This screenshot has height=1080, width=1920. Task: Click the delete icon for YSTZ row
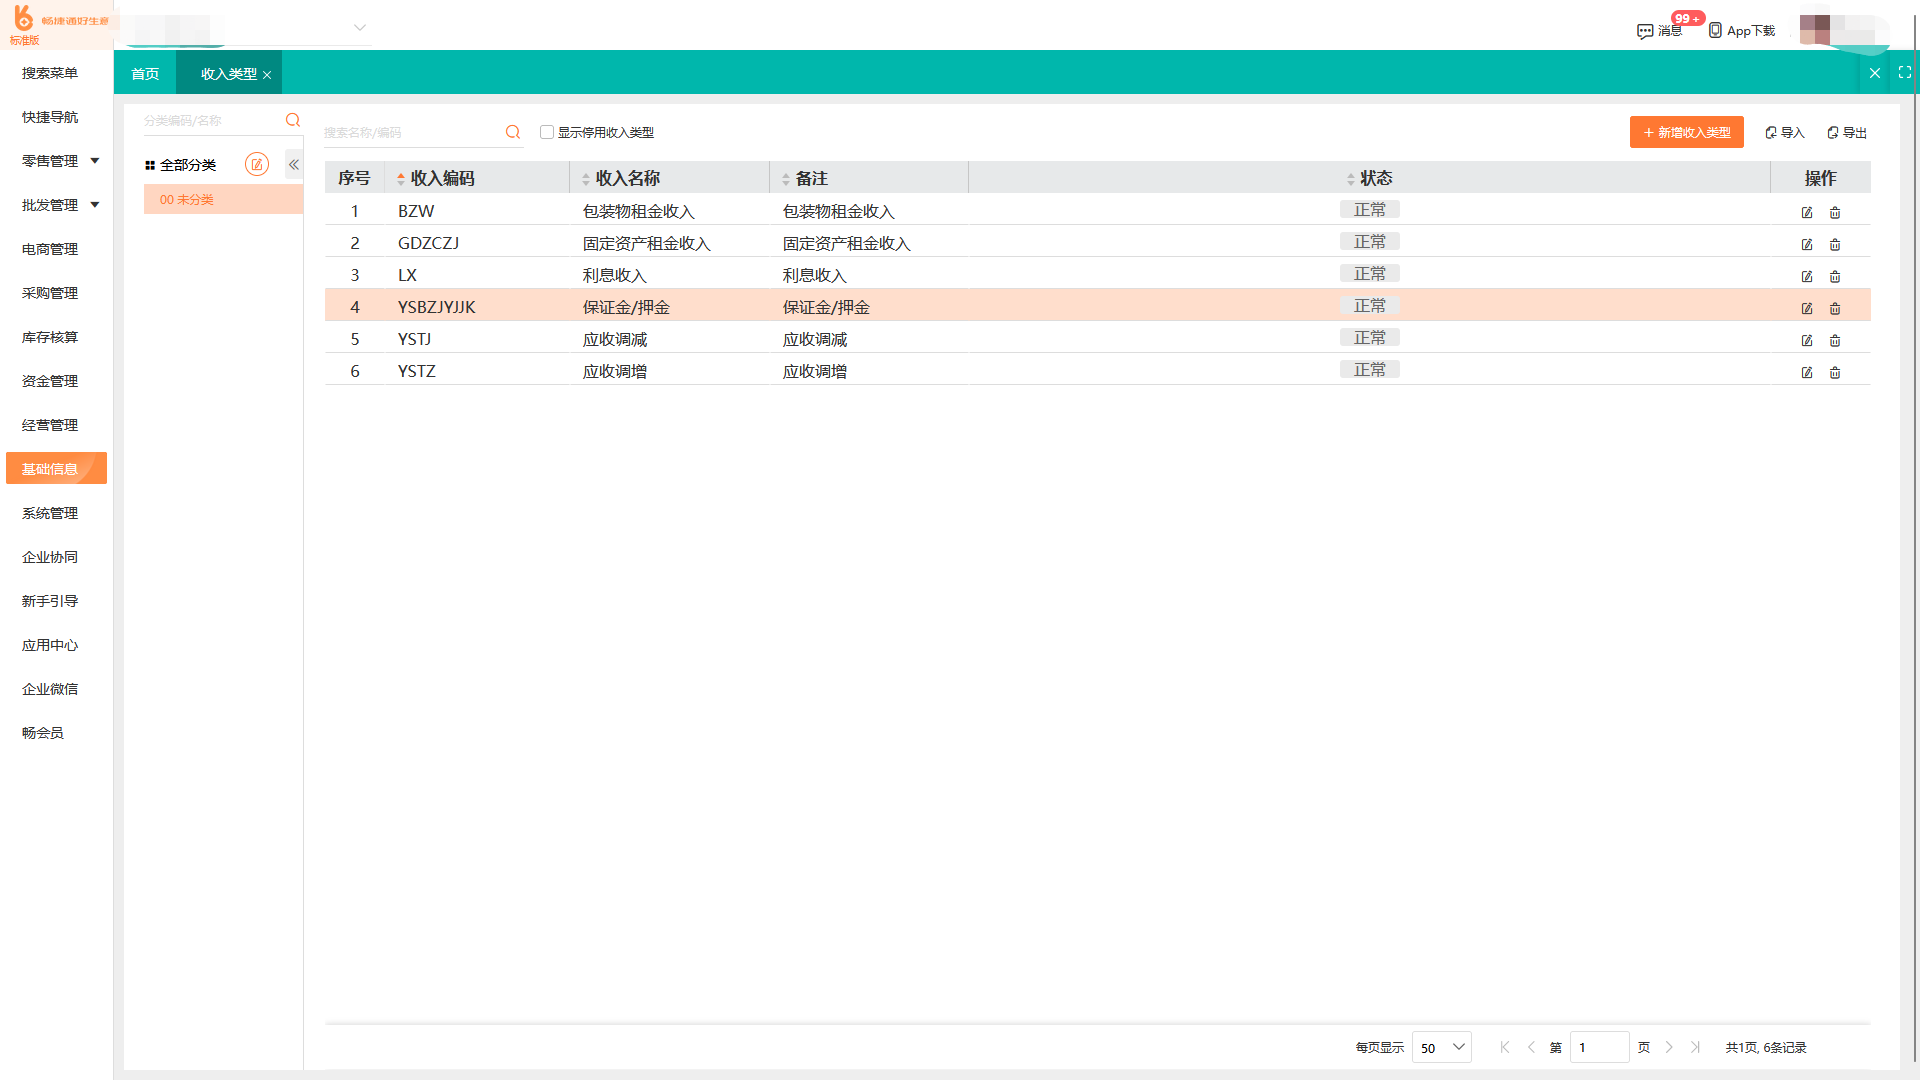click(1834, 371)
